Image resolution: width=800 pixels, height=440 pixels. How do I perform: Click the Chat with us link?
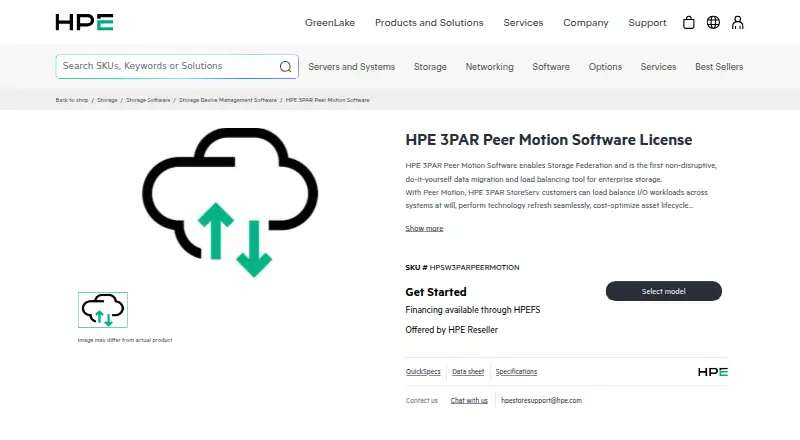(x=469, y=401)
